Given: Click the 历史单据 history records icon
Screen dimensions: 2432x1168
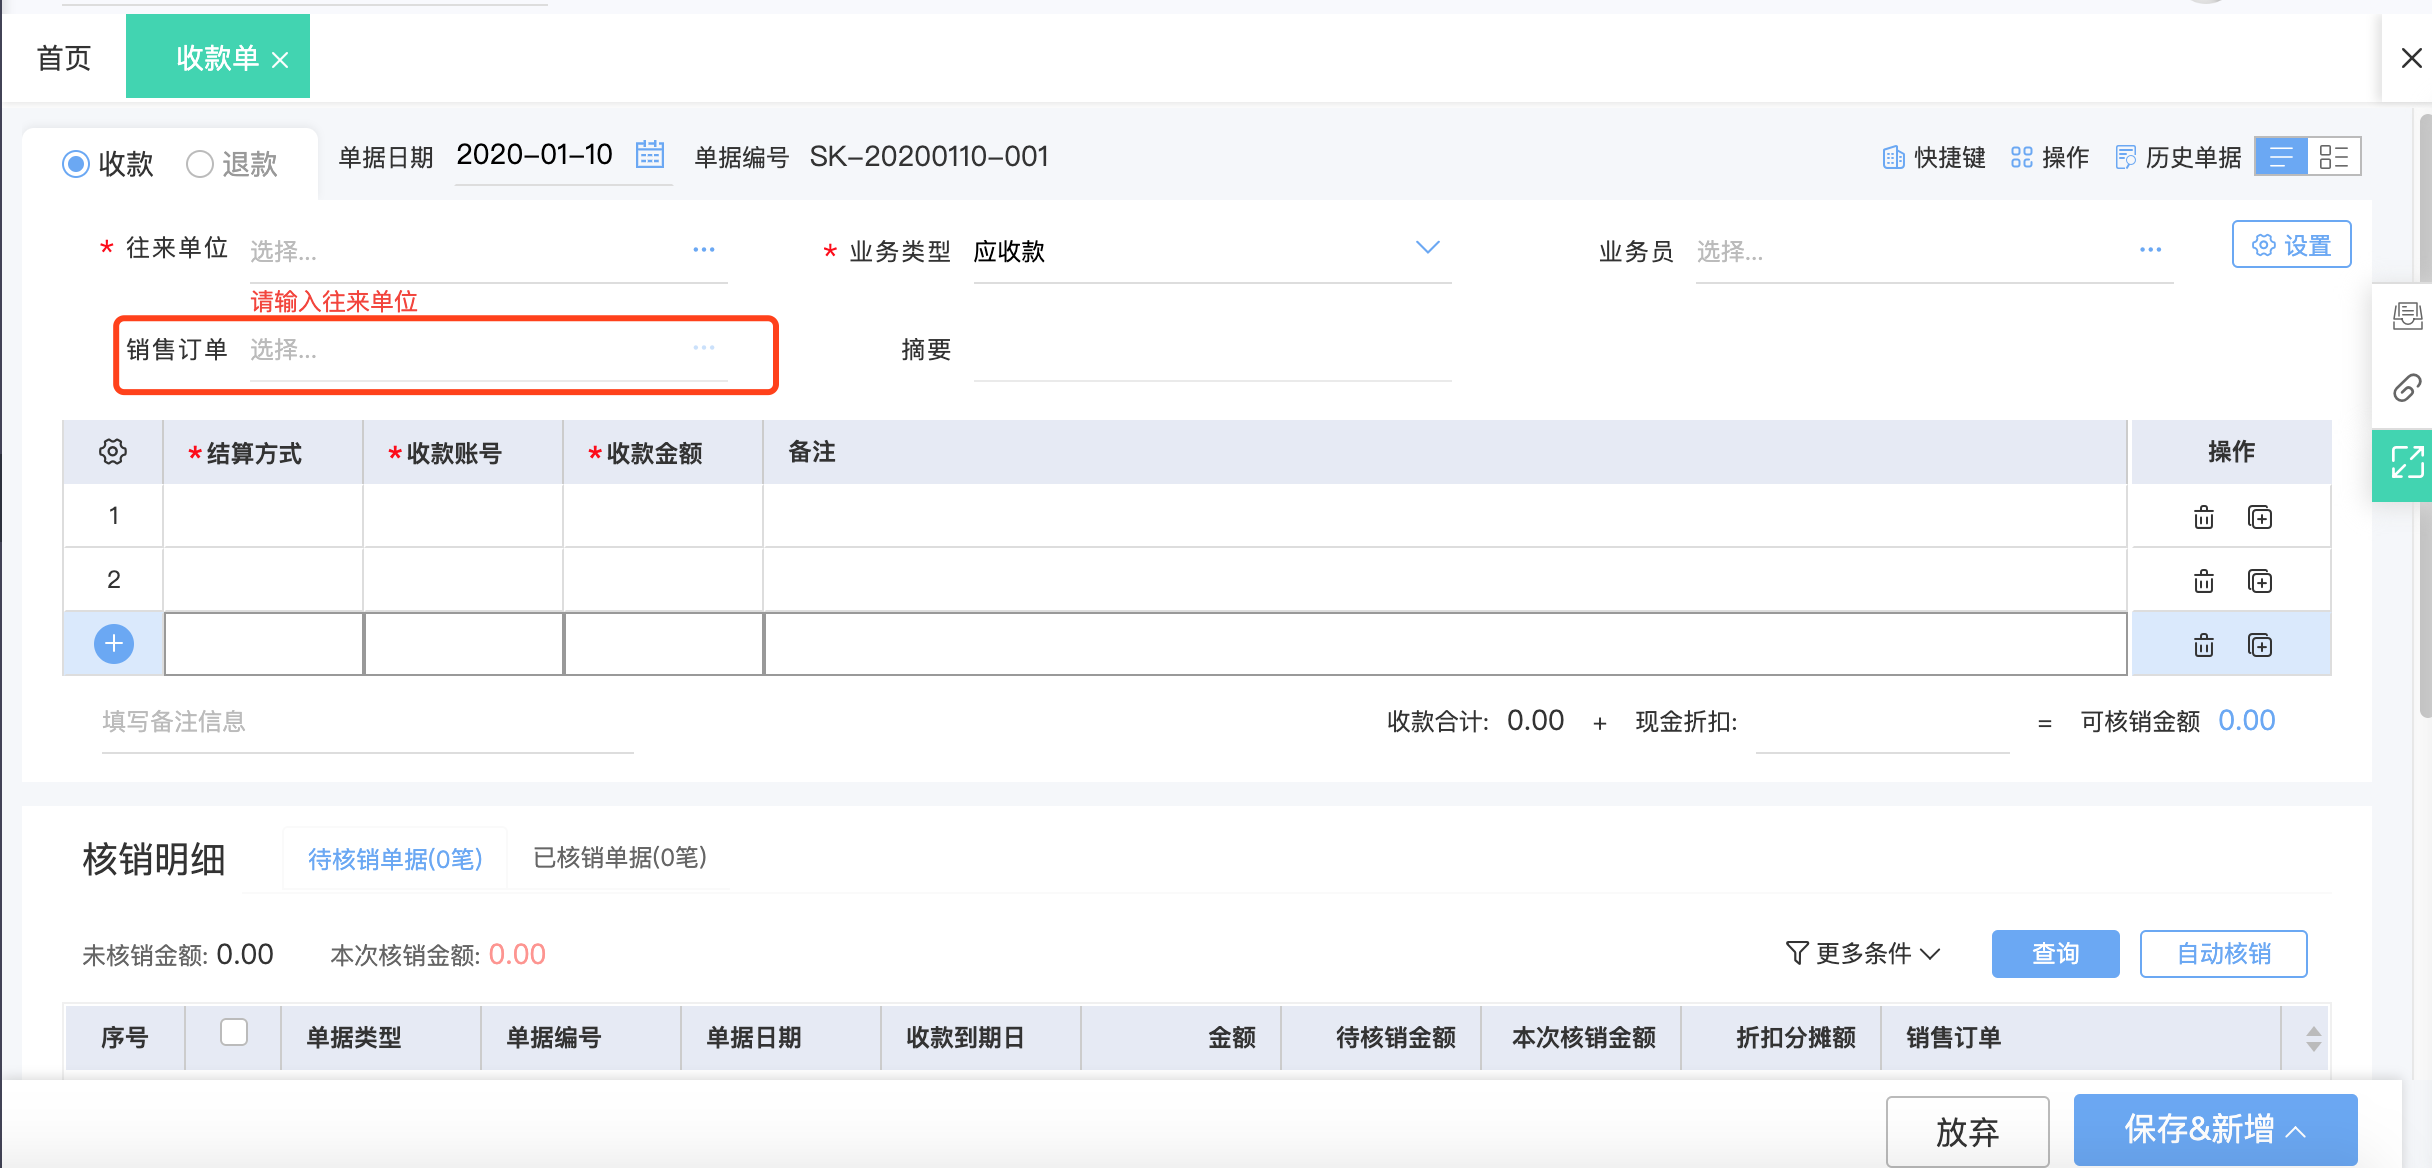Looking at the screenshot, I should [2125, 155].
